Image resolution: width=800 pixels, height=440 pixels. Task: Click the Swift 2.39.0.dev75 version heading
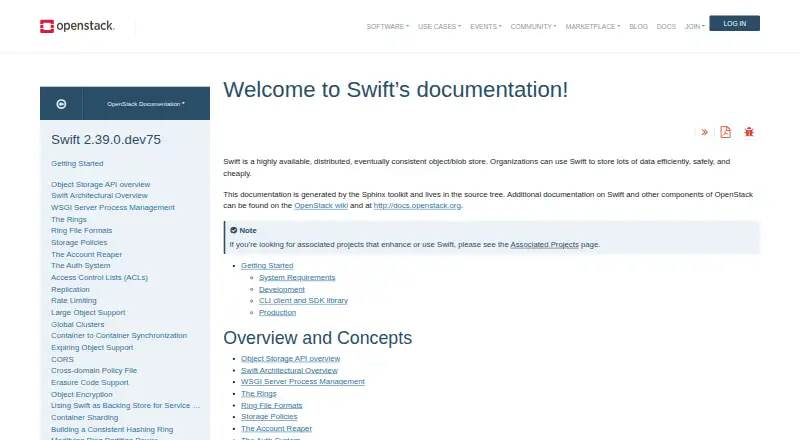coord(106,140)
